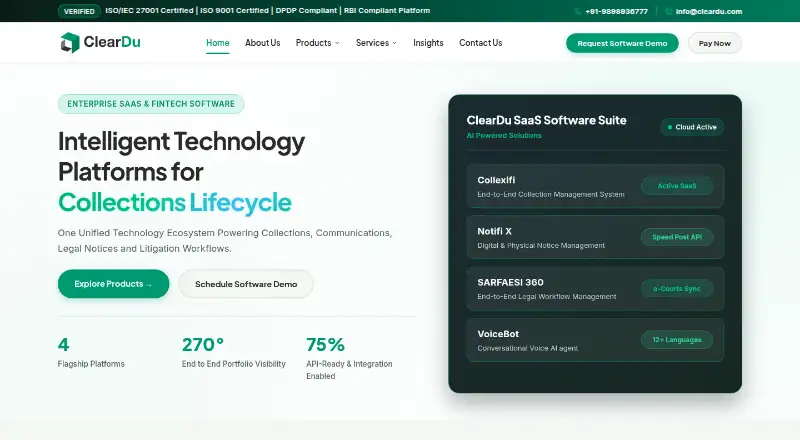Call phone number +91-9898936777
This screenshot has height=440, width=800.
(x=616, y=11)
